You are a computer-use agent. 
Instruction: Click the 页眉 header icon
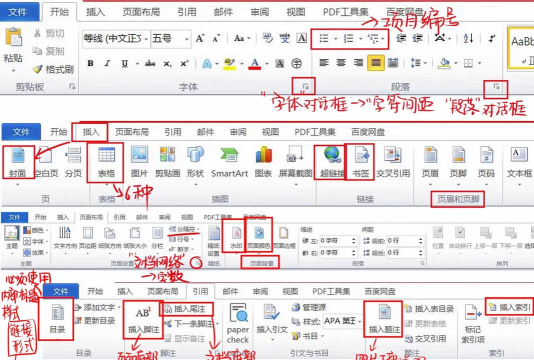point(430,155)
